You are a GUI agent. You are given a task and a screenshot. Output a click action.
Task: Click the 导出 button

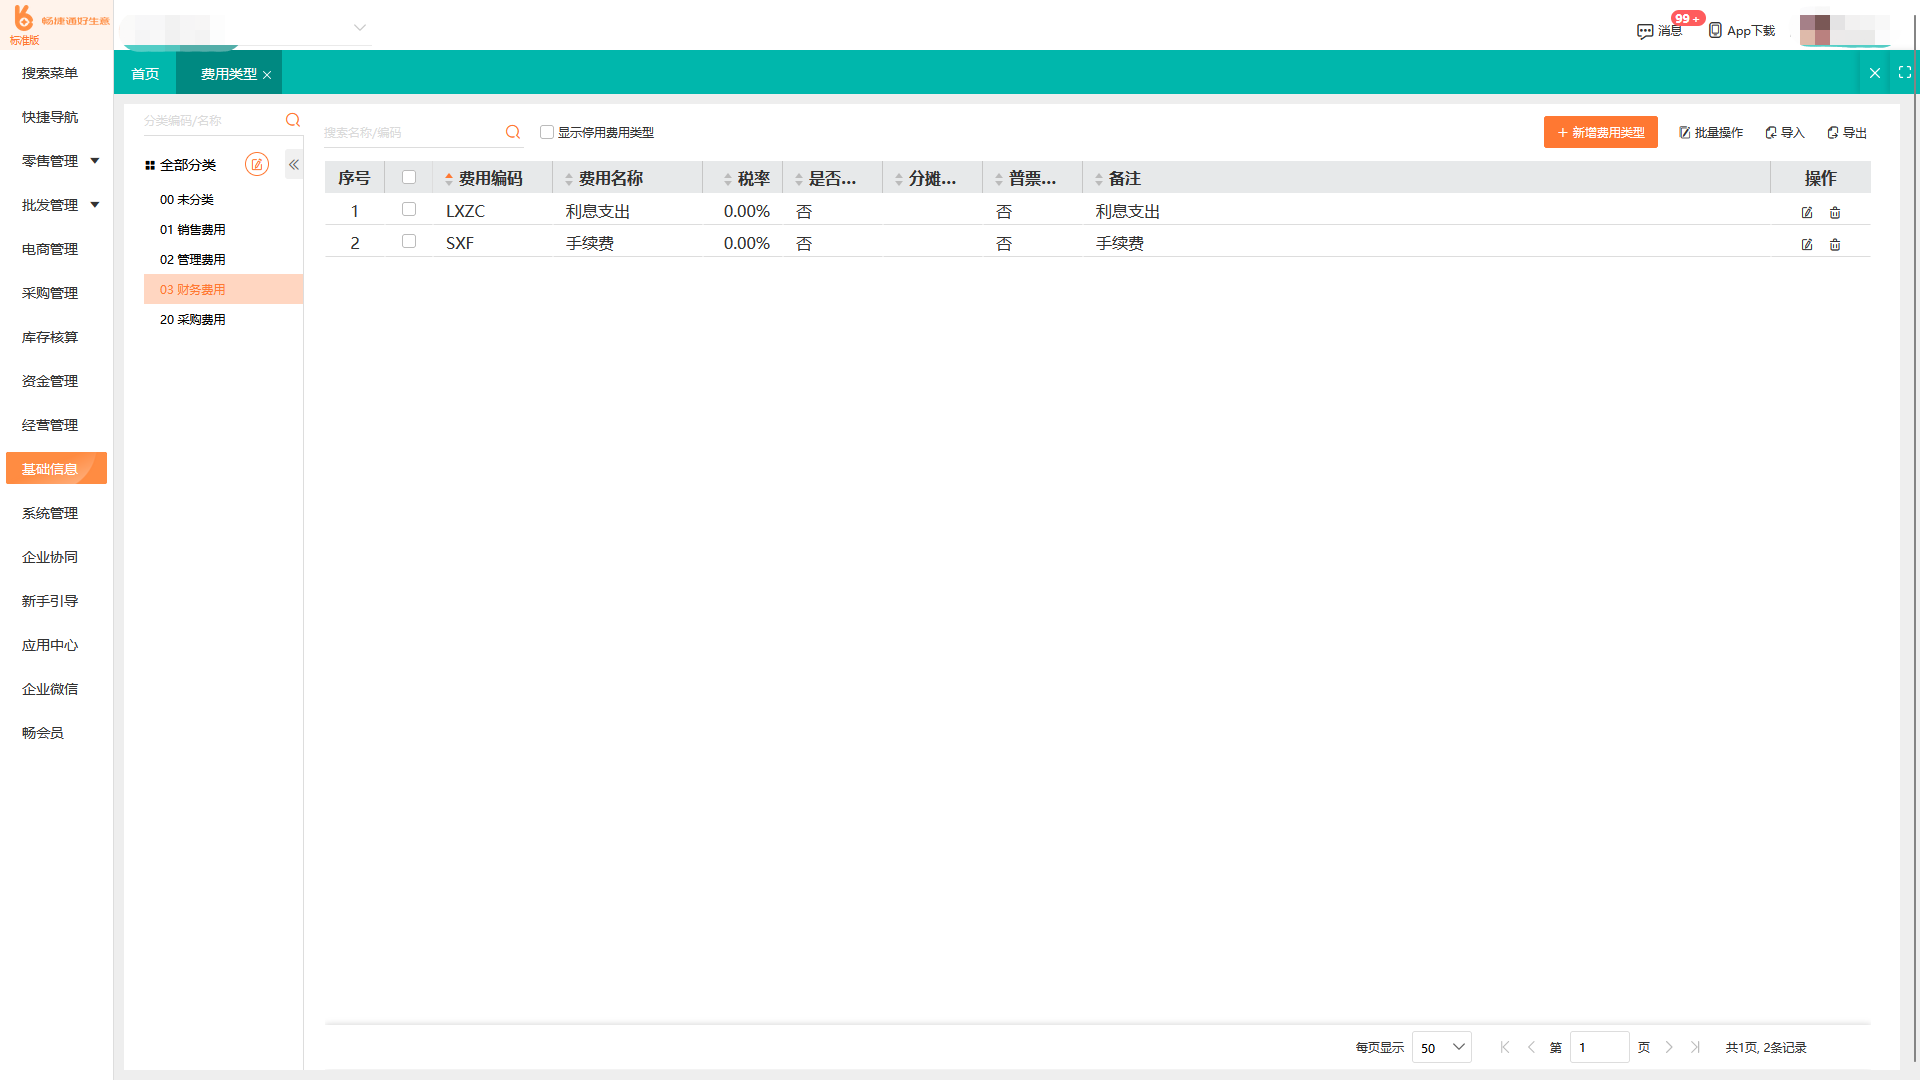pos(1846,131)
